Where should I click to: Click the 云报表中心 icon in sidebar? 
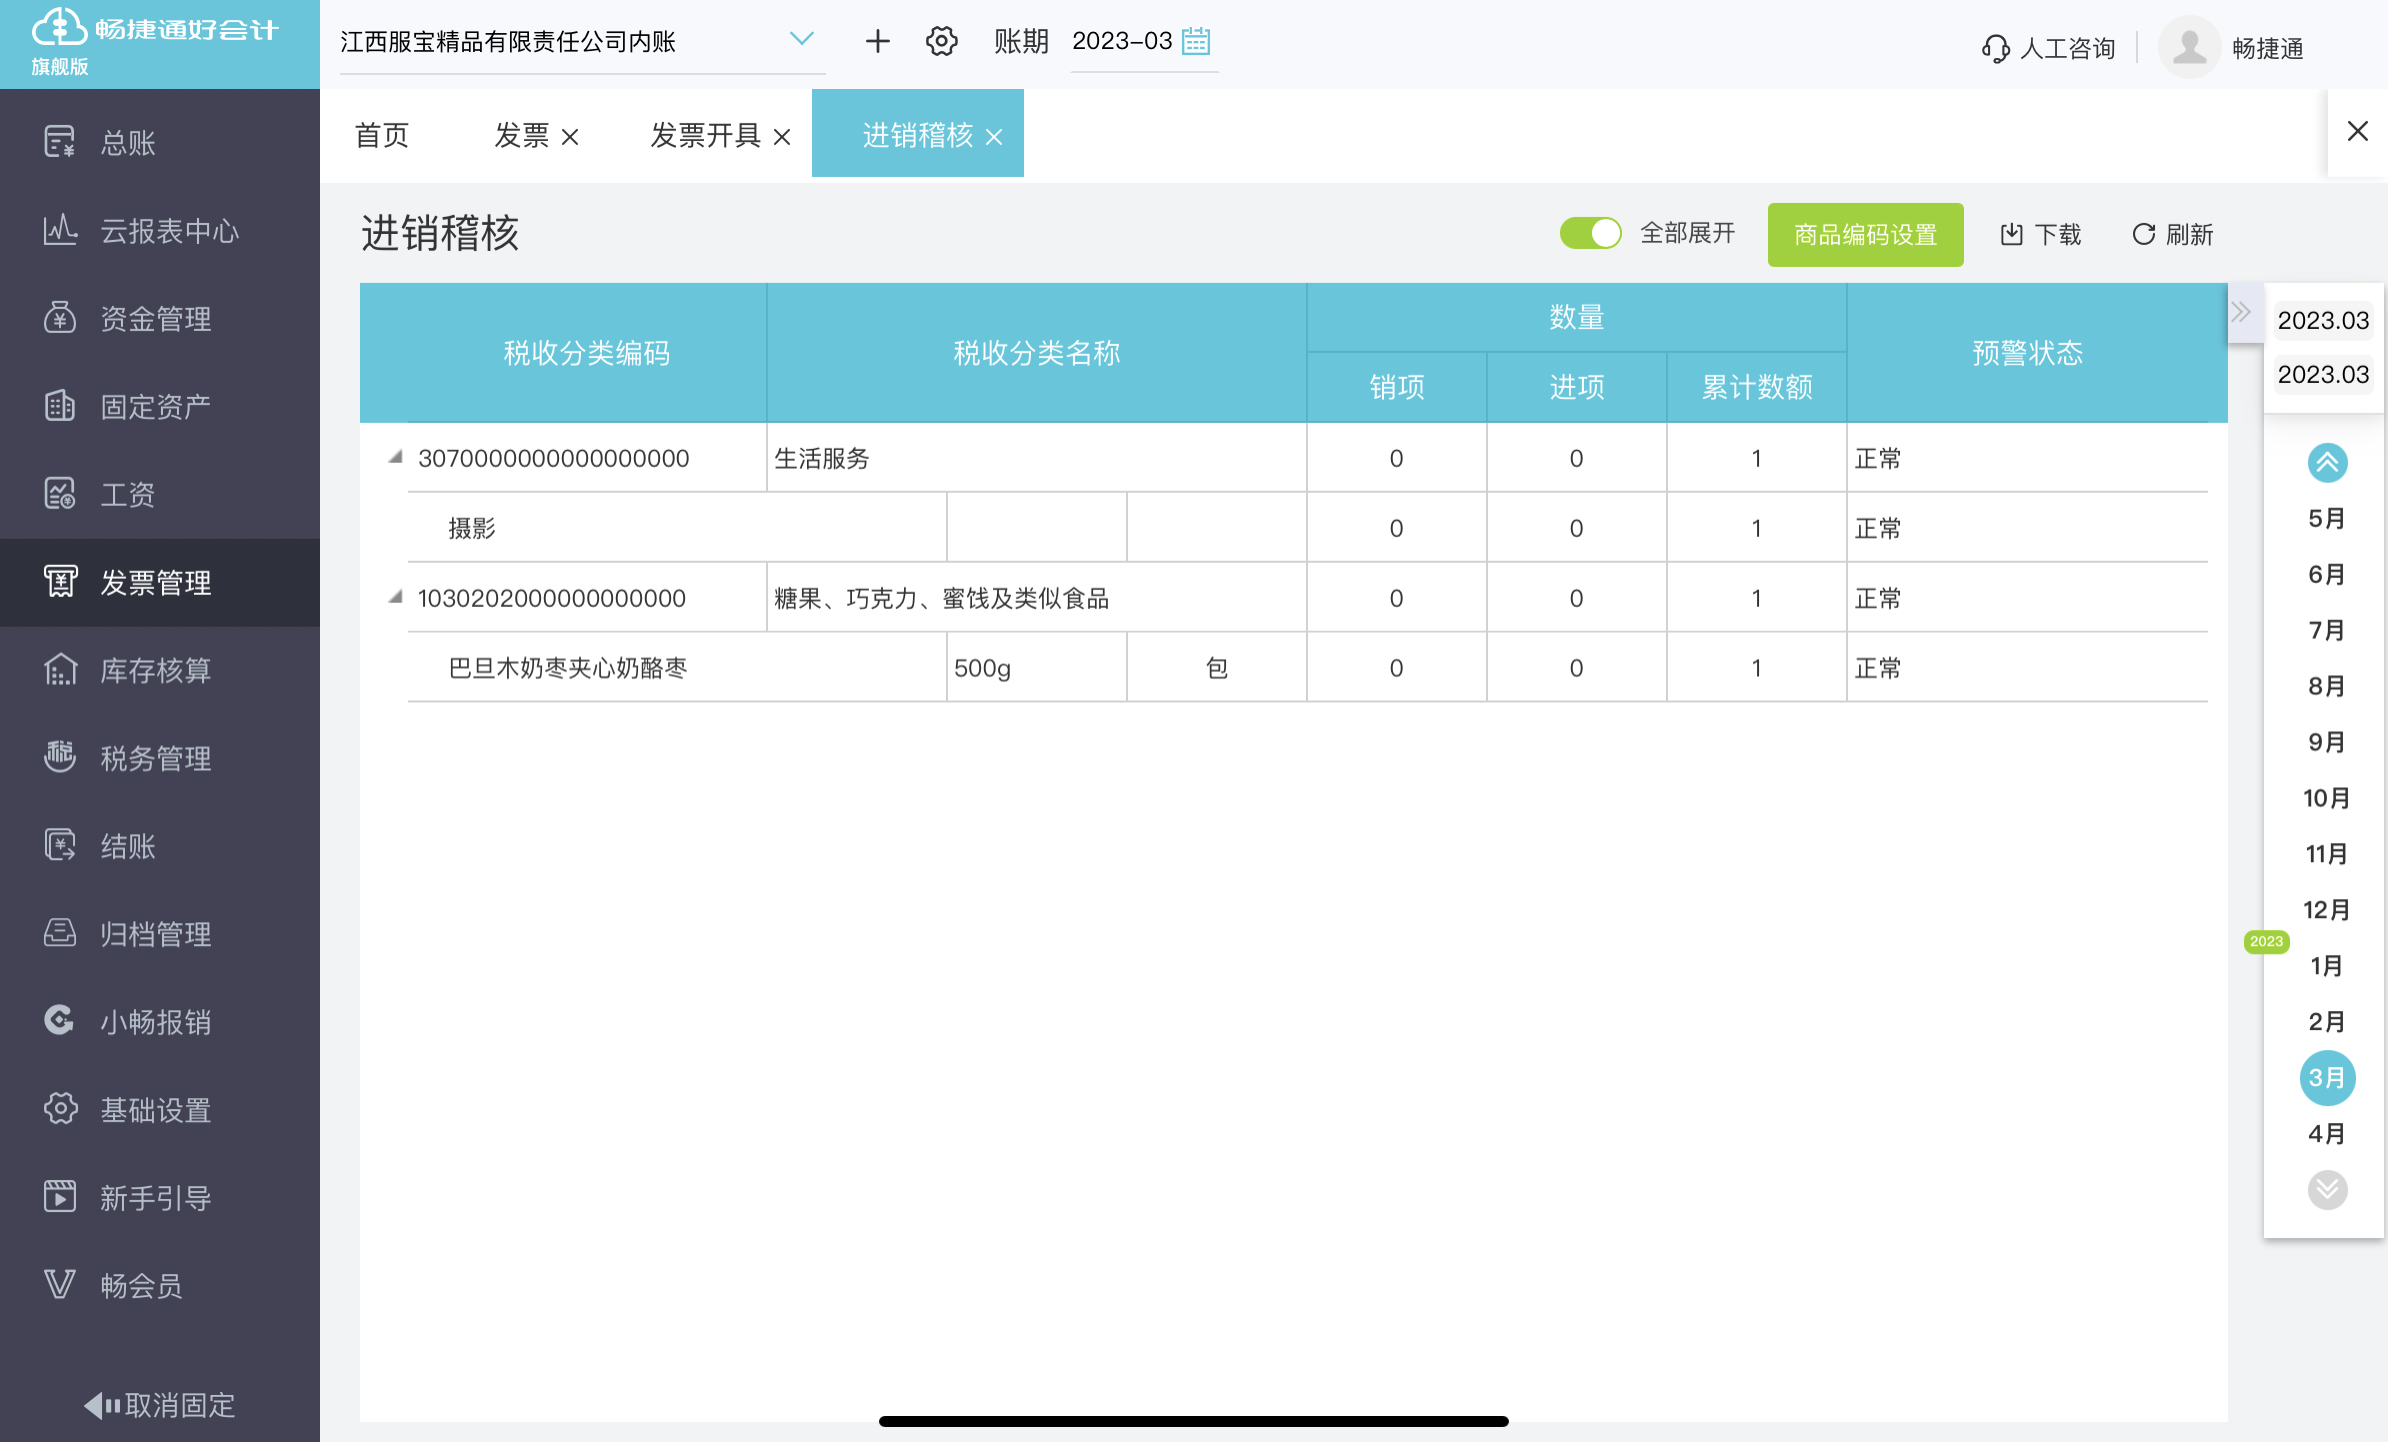[x=60, y=230]
